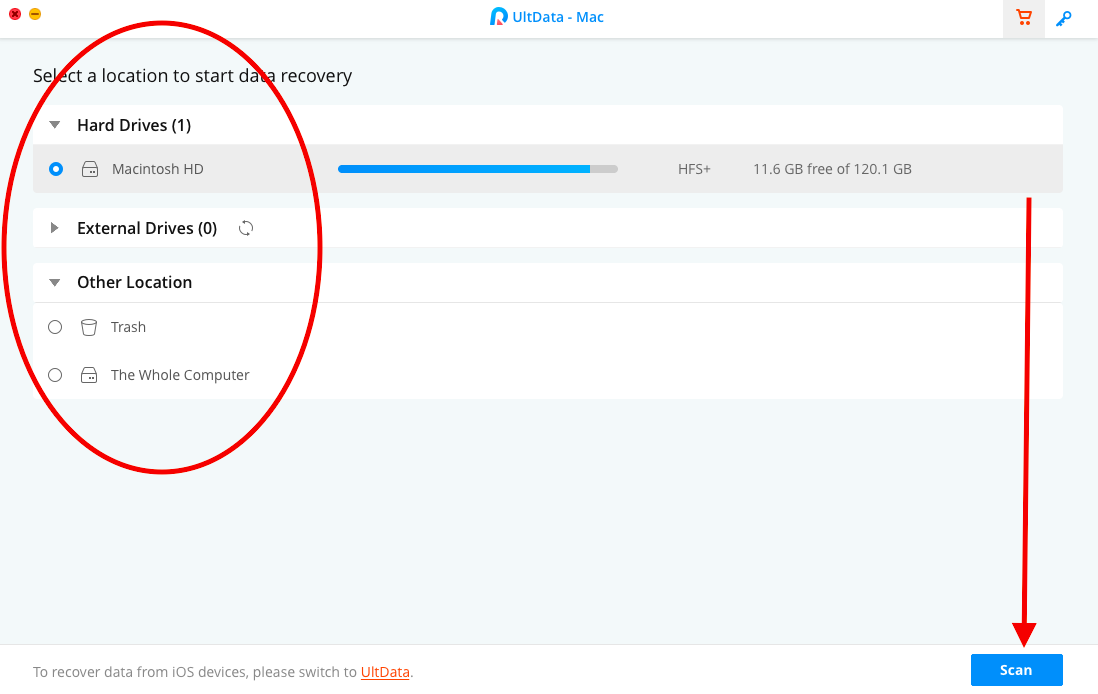Click The Whole Computer drive icon
This screenshot has width=1098, height=694.
89,375
